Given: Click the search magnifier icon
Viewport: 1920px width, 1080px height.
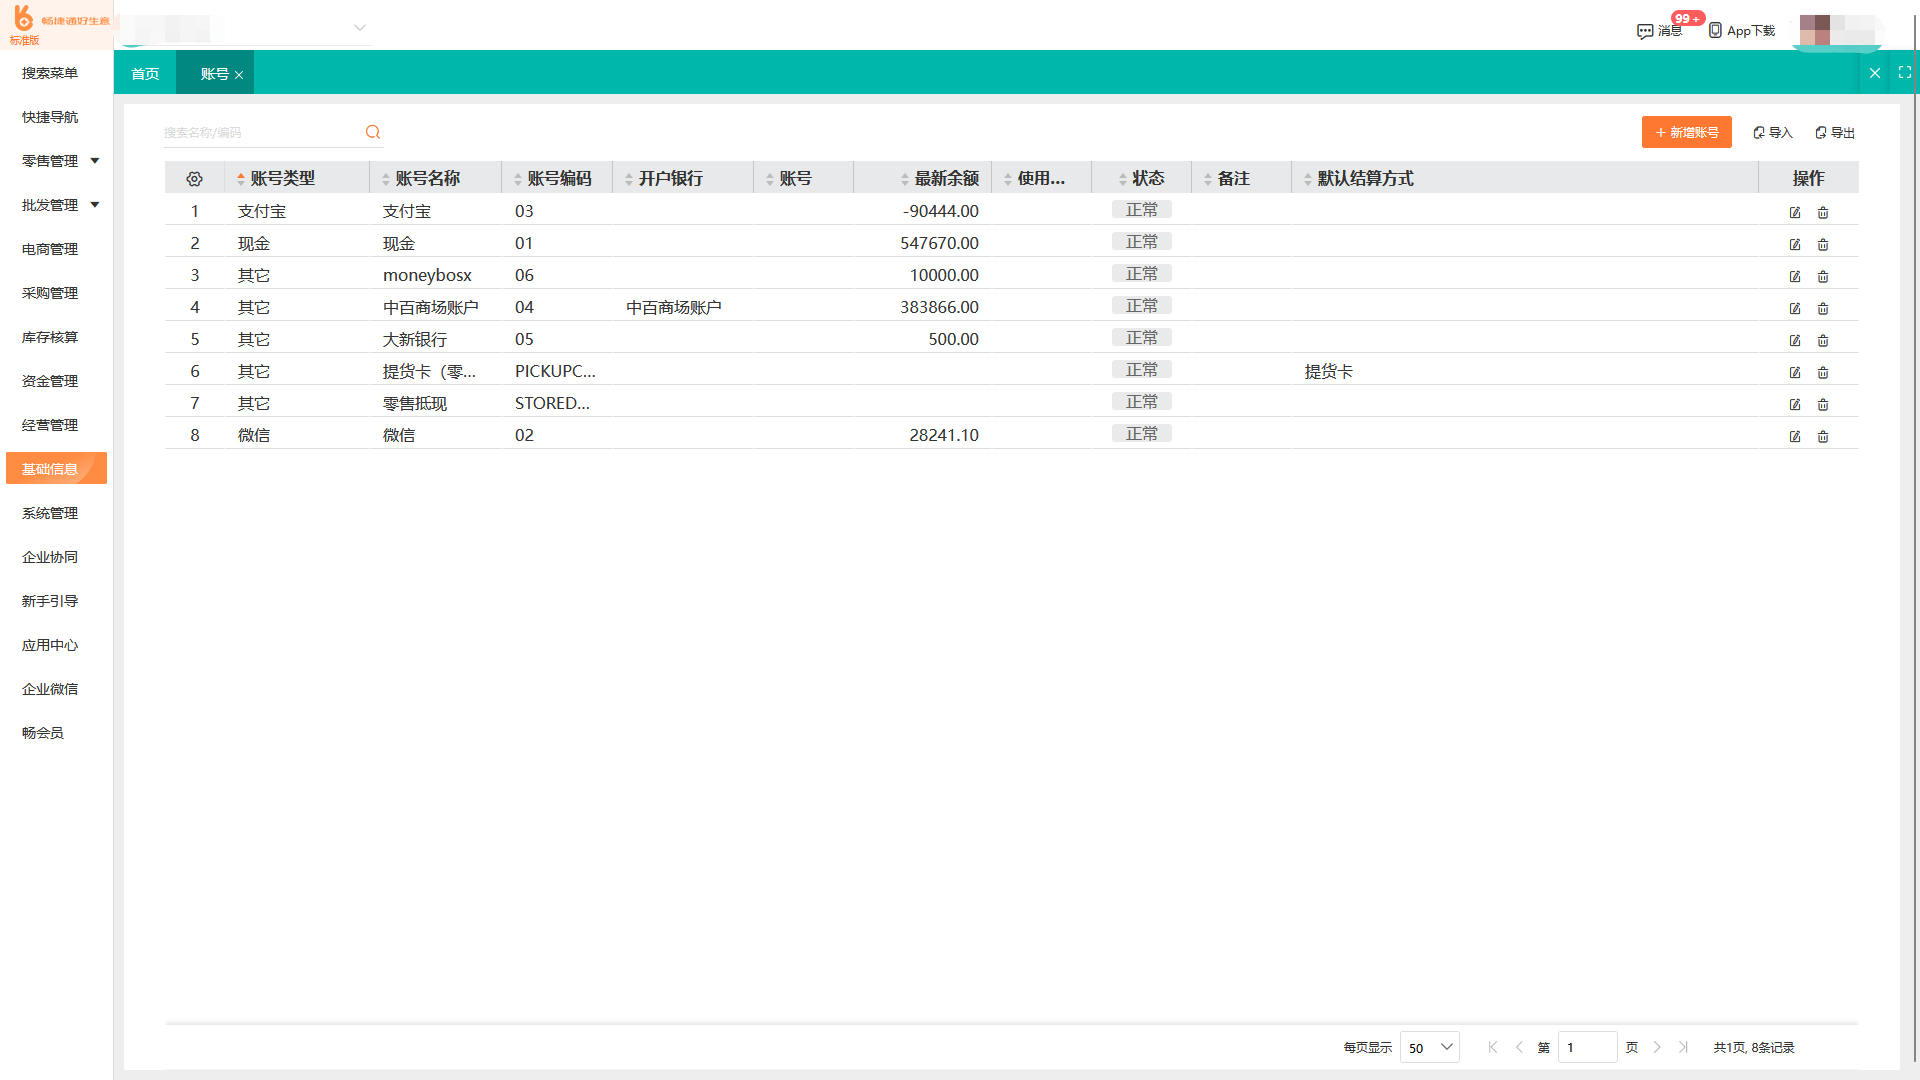Looking at the screenshot, I should pos(373,131).
